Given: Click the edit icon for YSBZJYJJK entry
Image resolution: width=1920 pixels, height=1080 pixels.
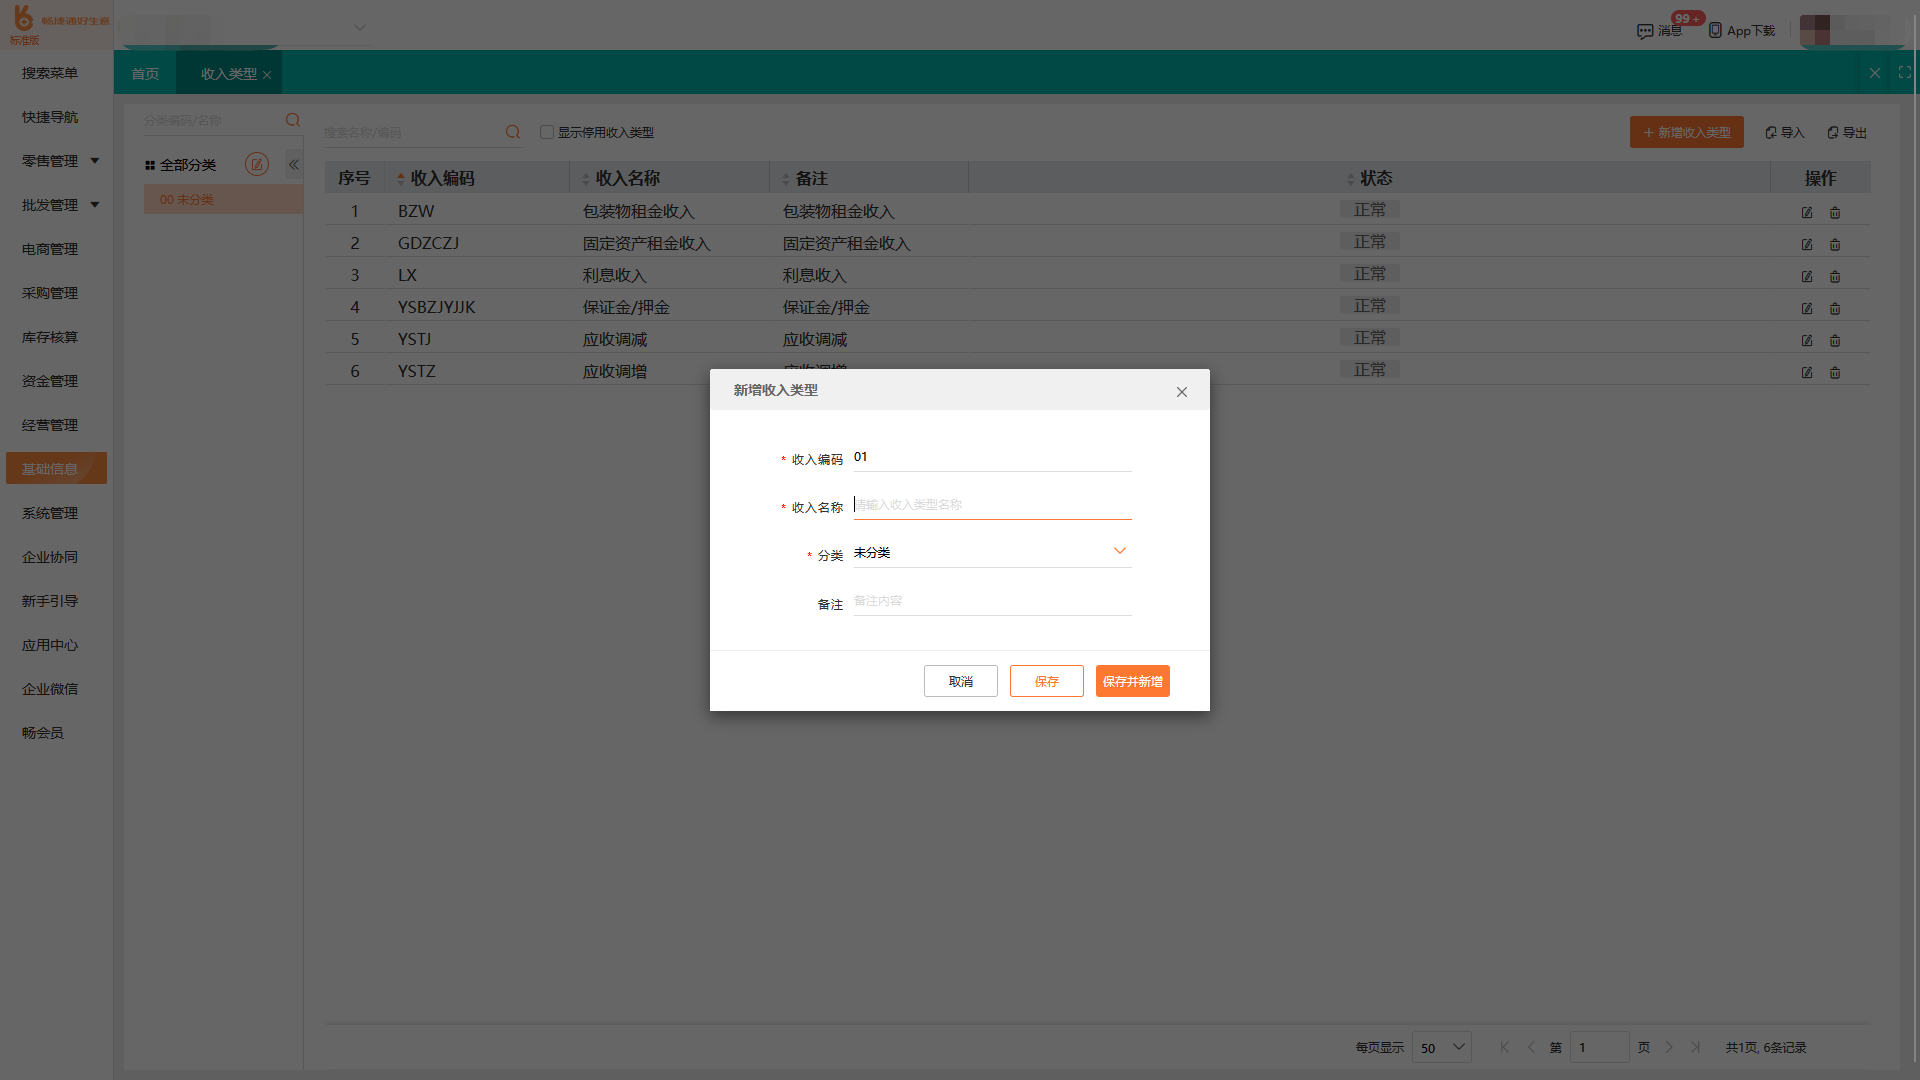Looking at the screenshot, I should coord(1805,307).
